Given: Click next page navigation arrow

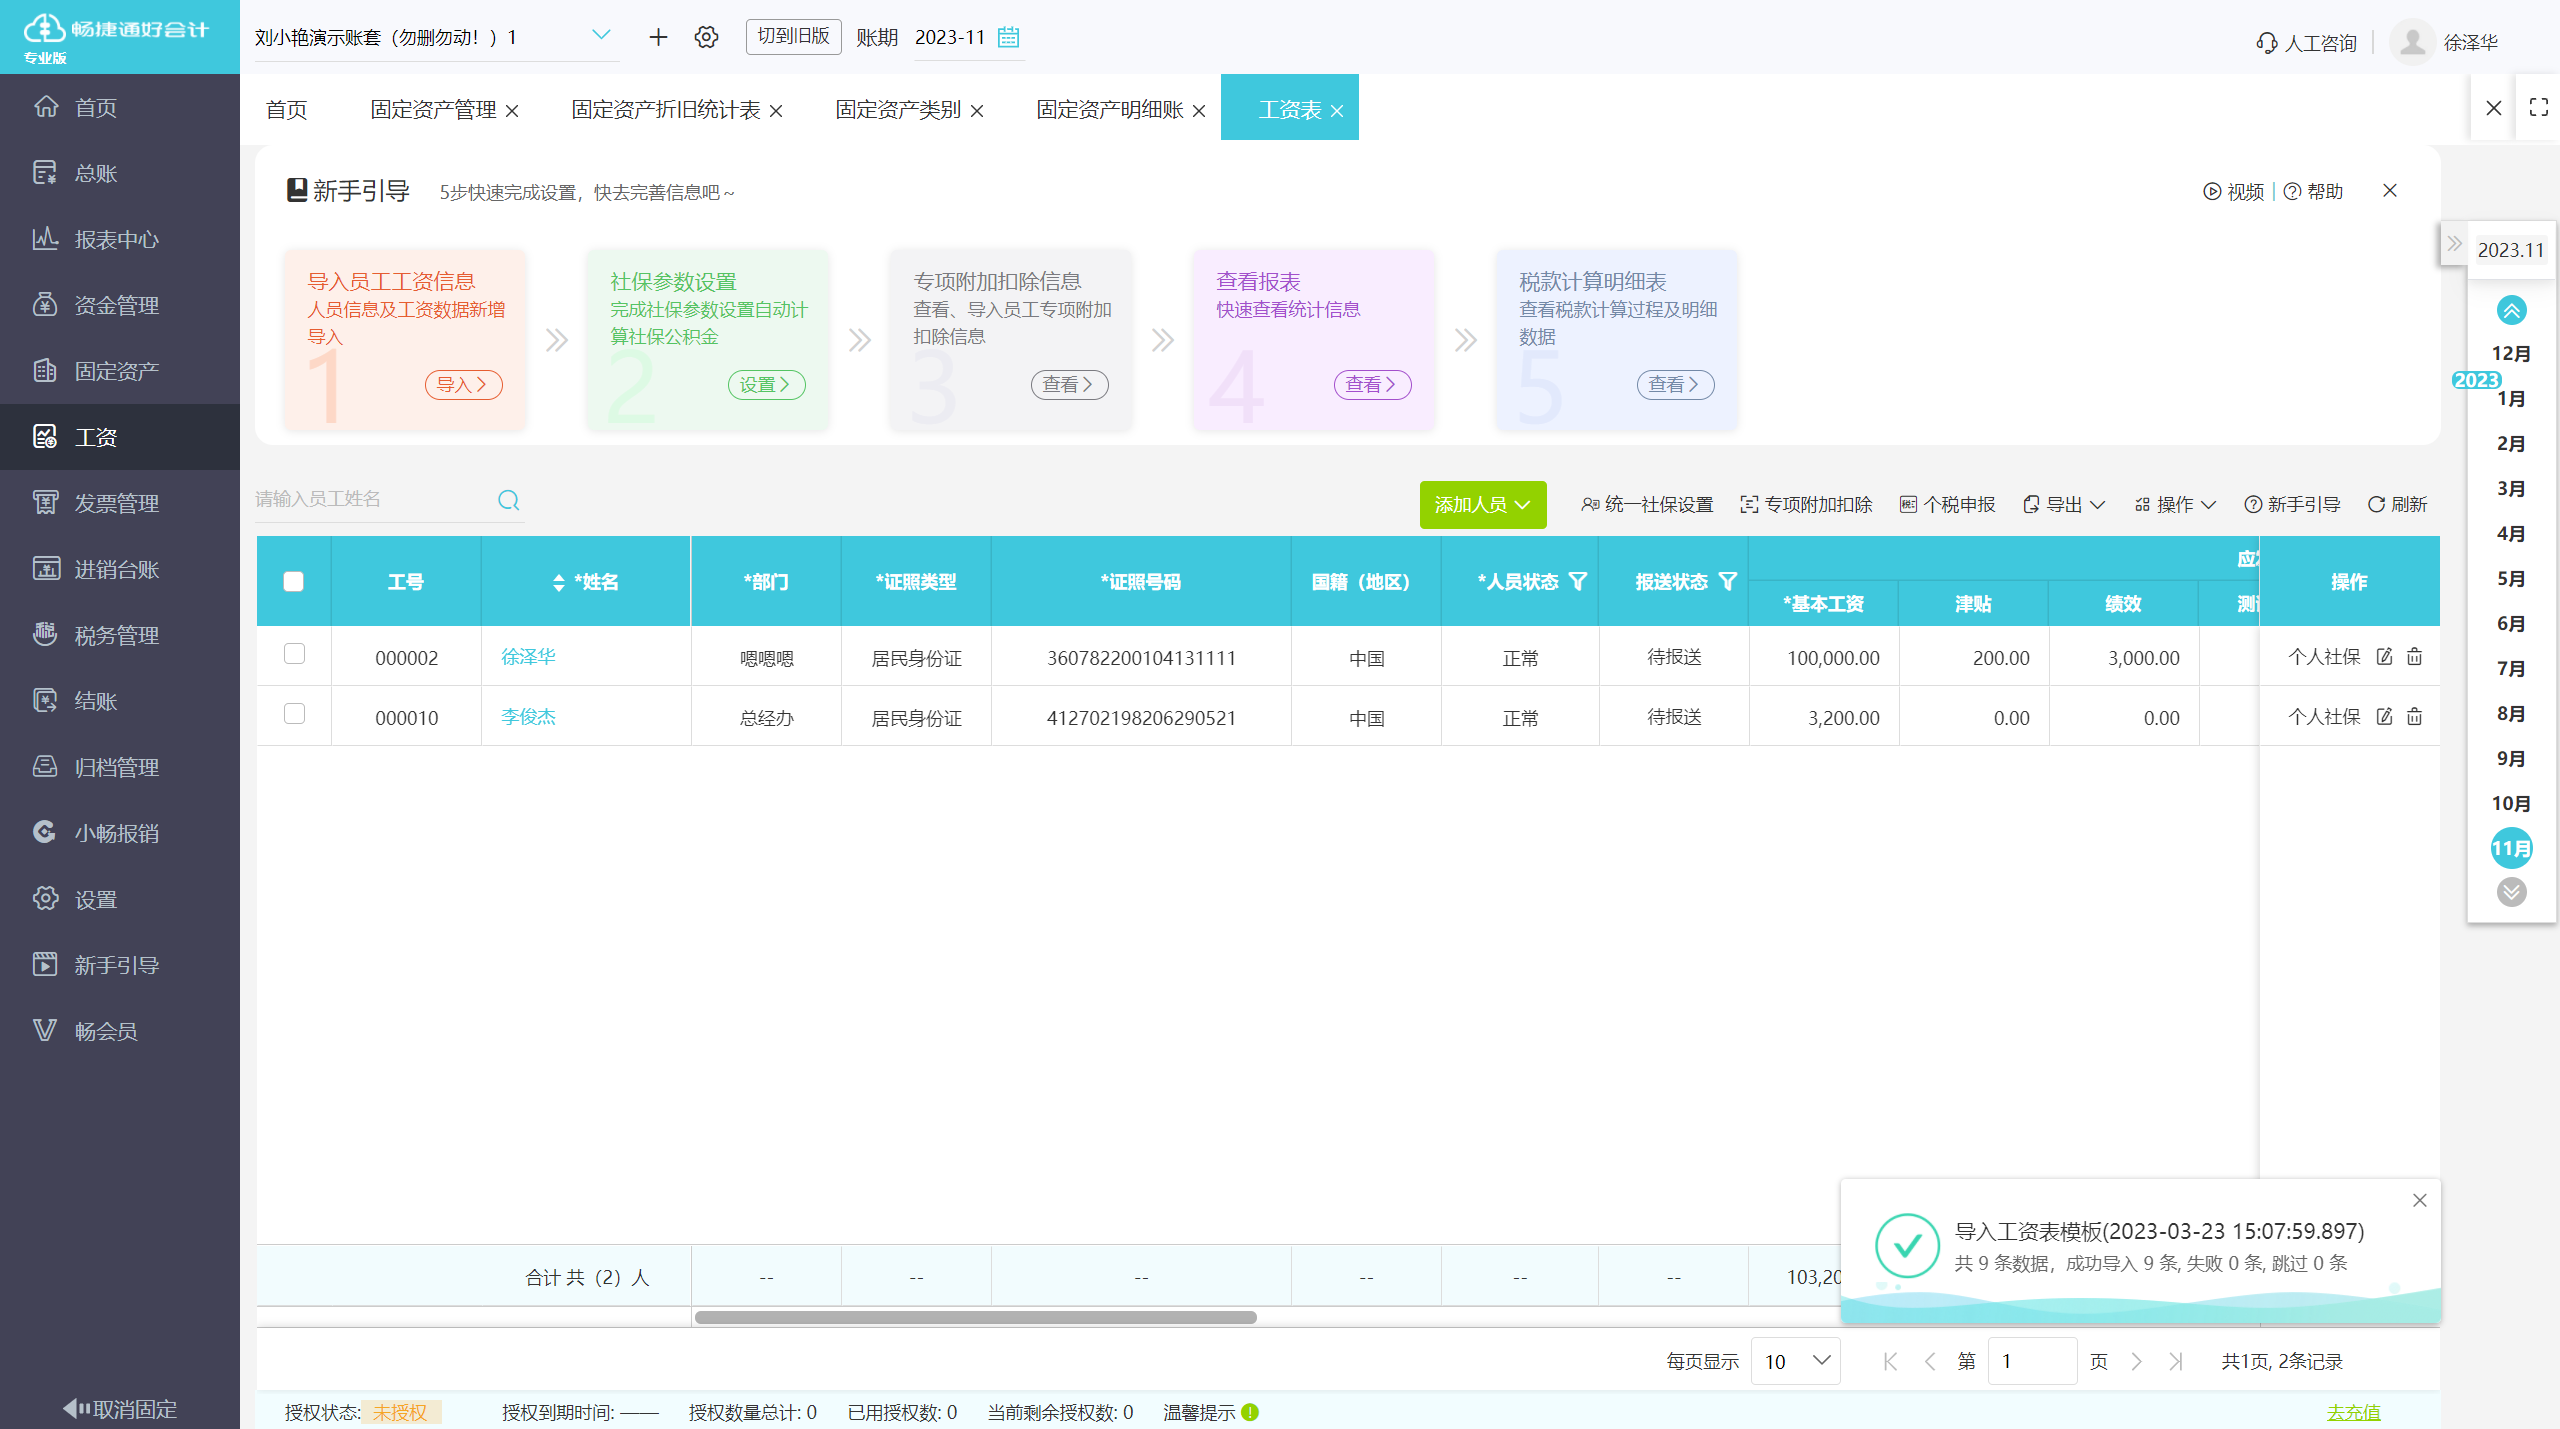Looking at the screenshot, I should point(2138,1360).
